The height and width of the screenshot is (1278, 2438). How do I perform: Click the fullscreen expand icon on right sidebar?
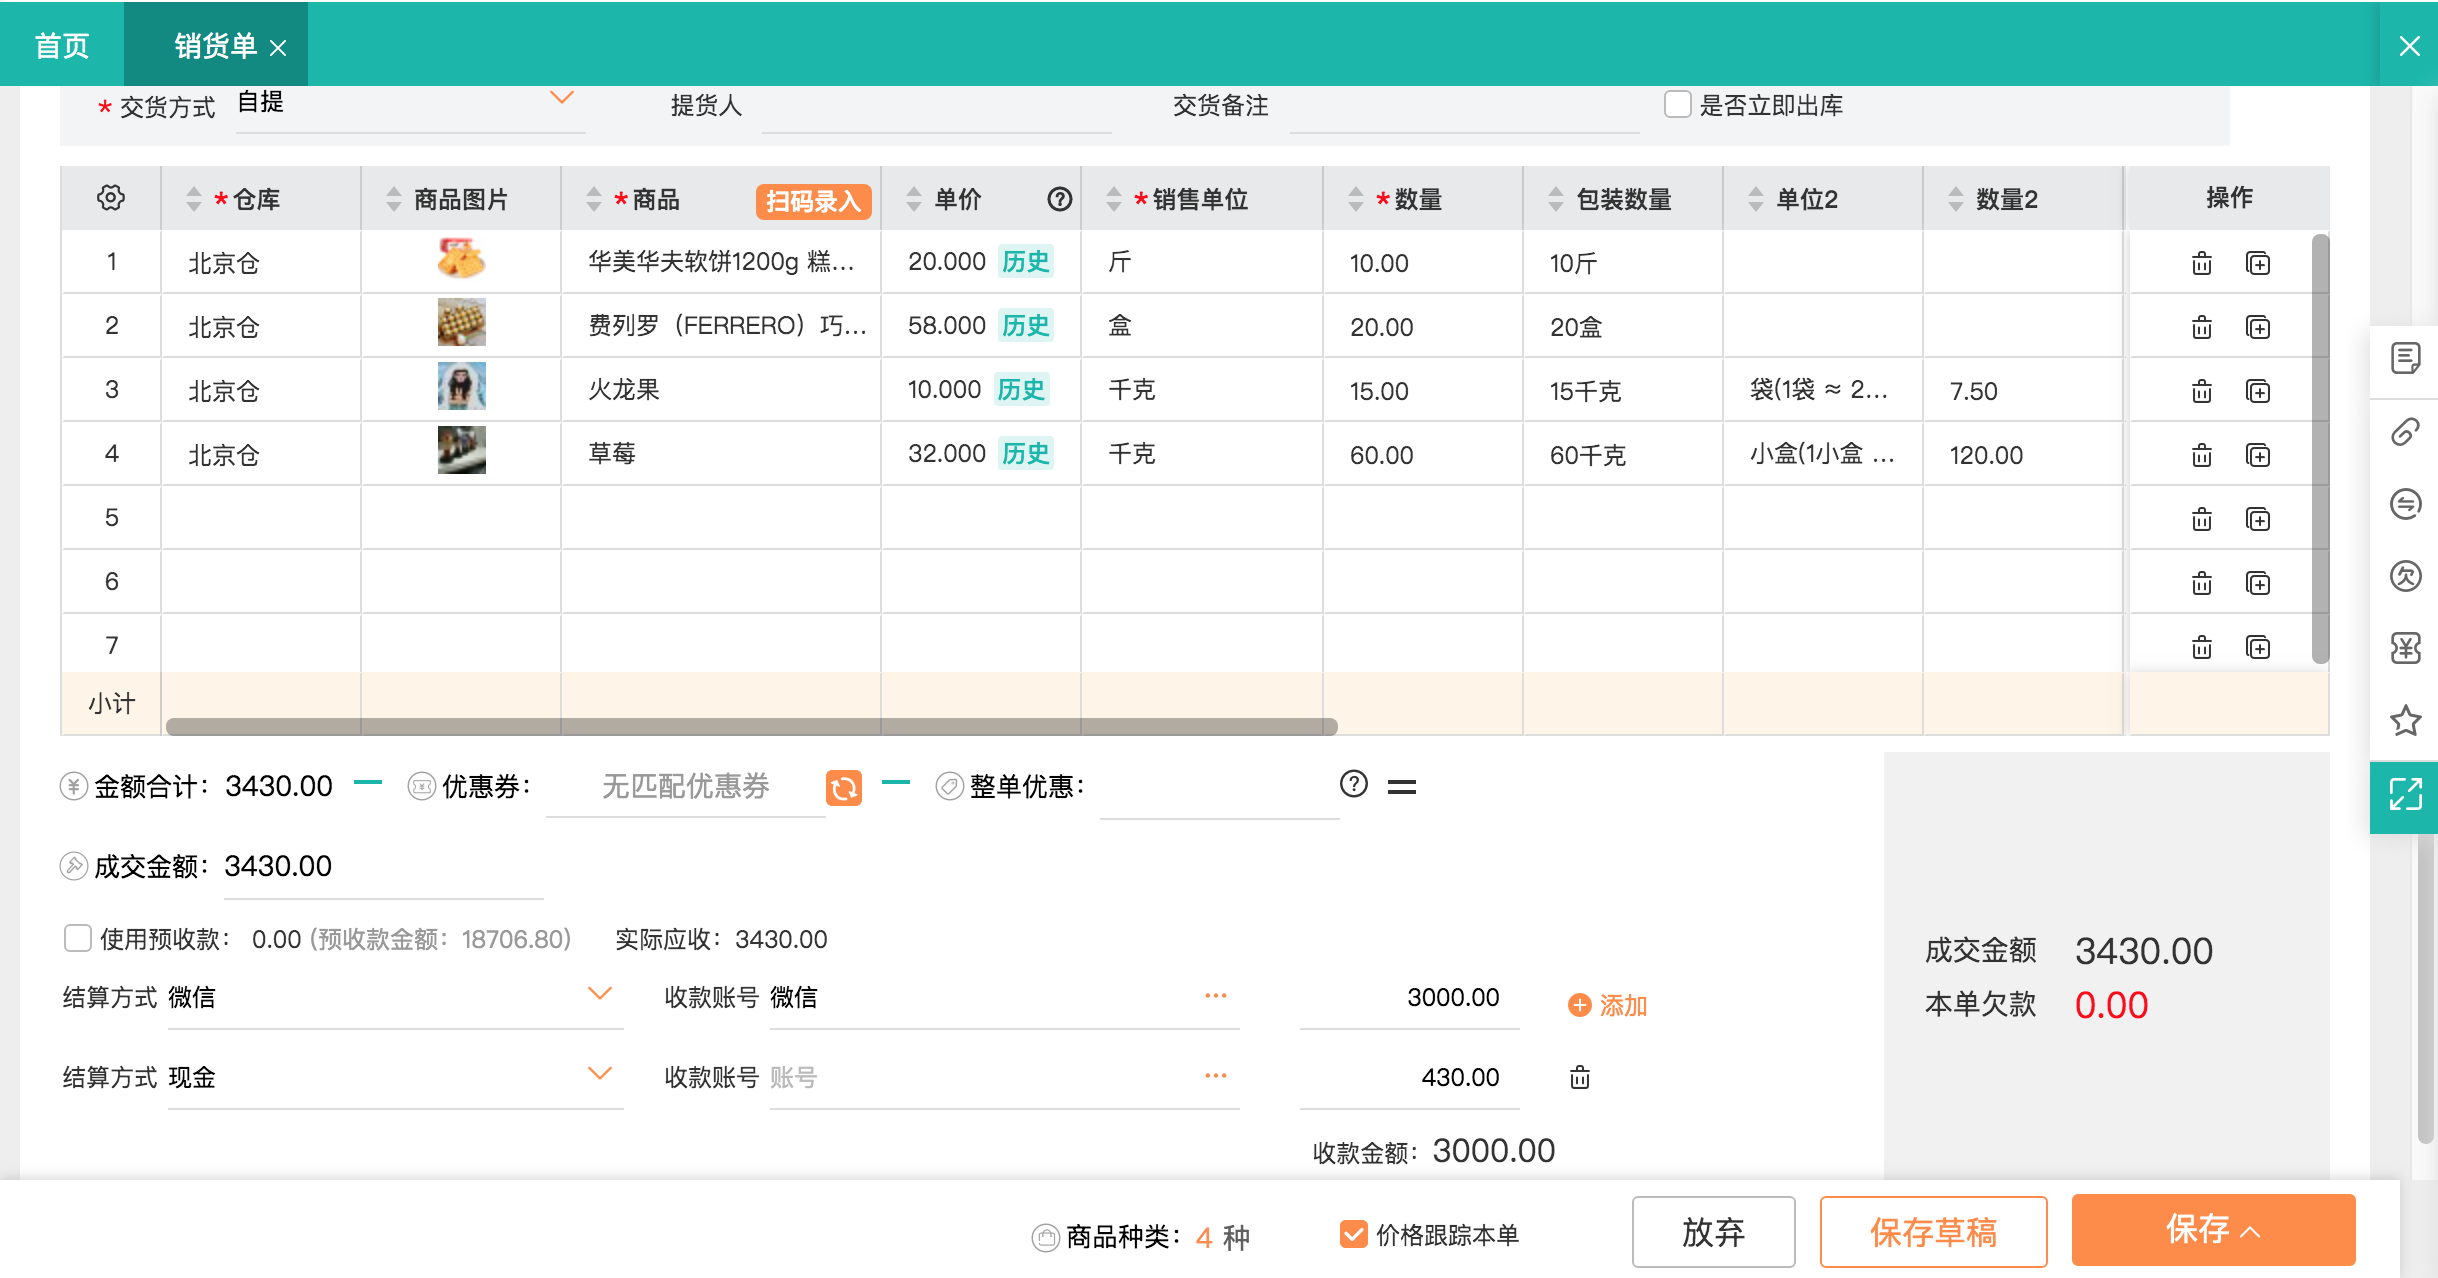tap(2404, 793)
